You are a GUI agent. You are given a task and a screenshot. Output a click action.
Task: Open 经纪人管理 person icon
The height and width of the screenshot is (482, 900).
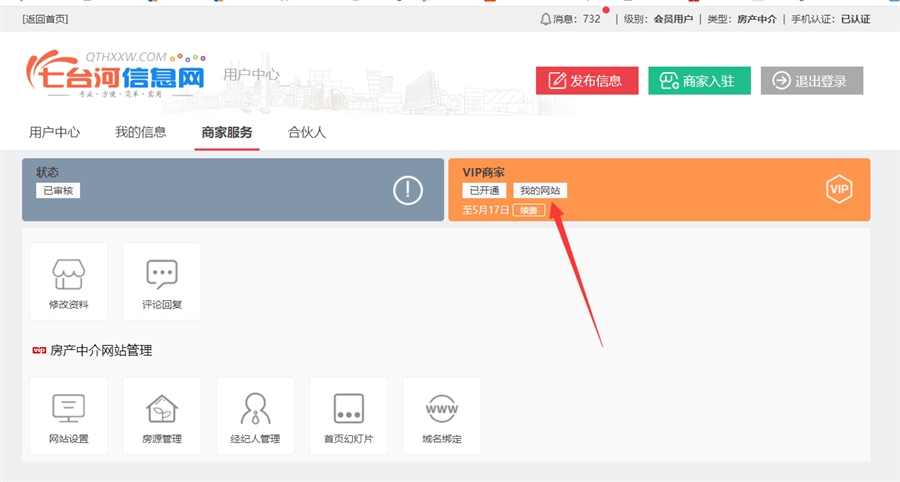[x=255, y=409]
